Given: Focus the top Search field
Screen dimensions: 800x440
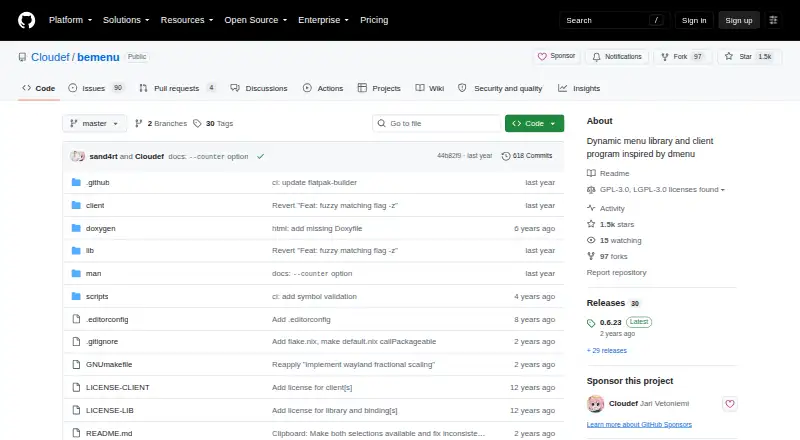Looking at the screenshot, I should 614,20.
